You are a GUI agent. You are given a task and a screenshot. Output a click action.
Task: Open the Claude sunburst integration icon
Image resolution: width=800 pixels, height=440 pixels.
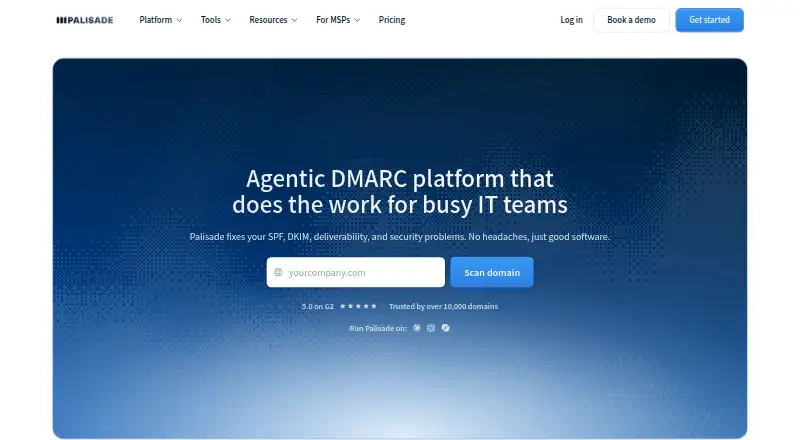[x=417, y=328]
